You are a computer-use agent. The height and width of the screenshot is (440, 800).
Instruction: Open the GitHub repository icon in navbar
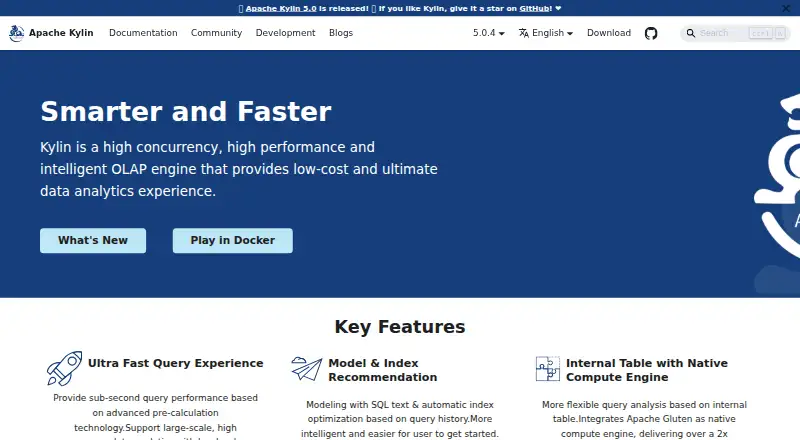(x=651, y=33)
